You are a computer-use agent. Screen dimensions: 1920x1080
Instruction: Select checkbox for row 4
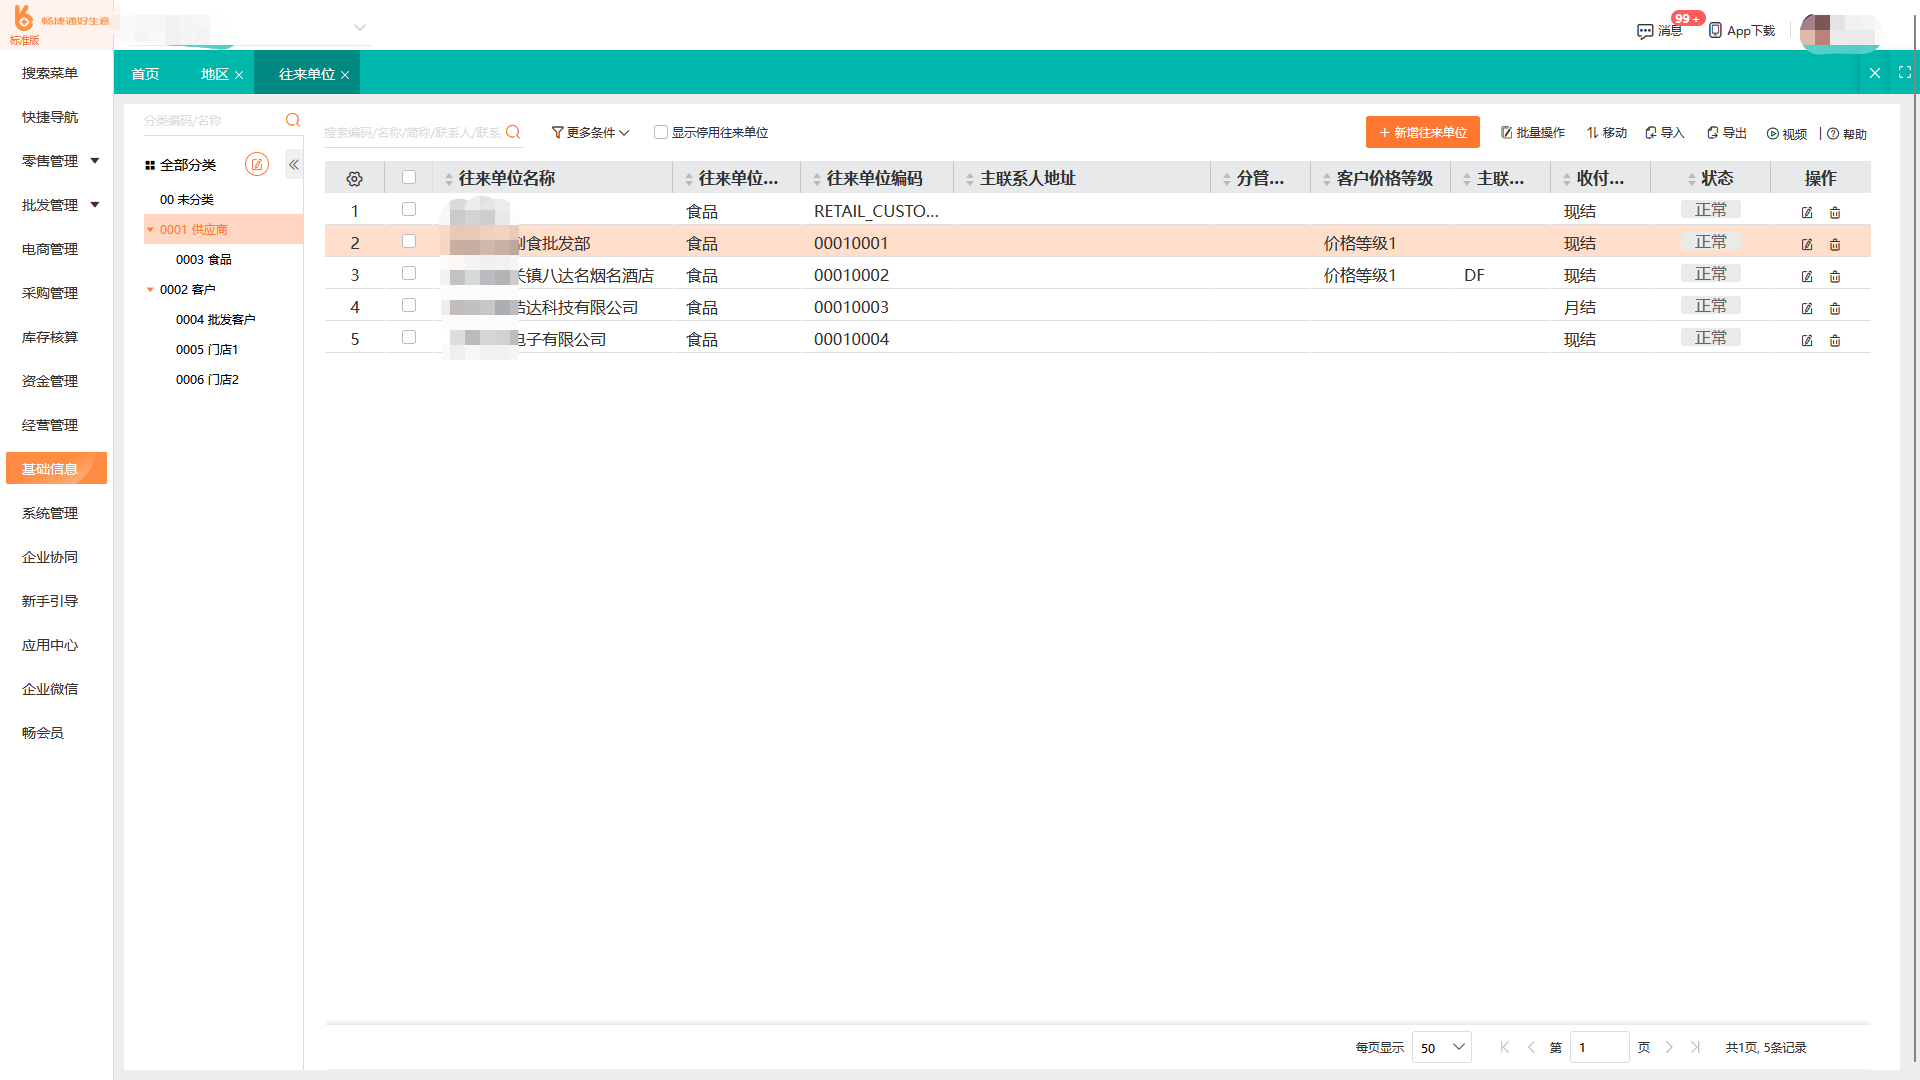[x=410, y=305]
